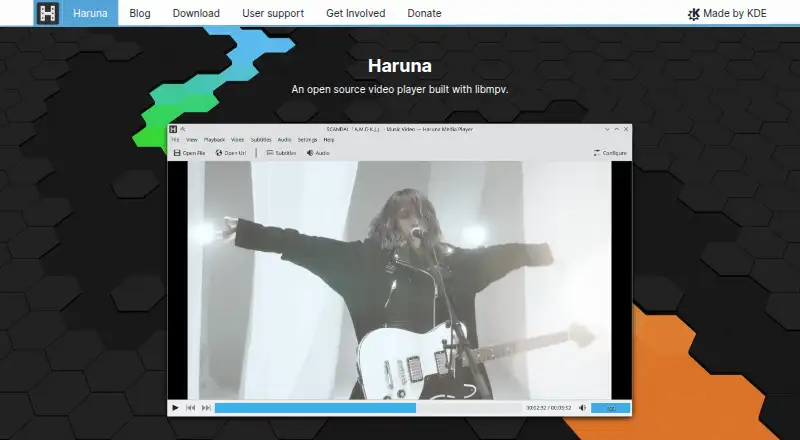Image resolution: width=800 pixels, height=440 pixels.
Task: Open the Subtitles menu in the player
Action: pos(261,140)
